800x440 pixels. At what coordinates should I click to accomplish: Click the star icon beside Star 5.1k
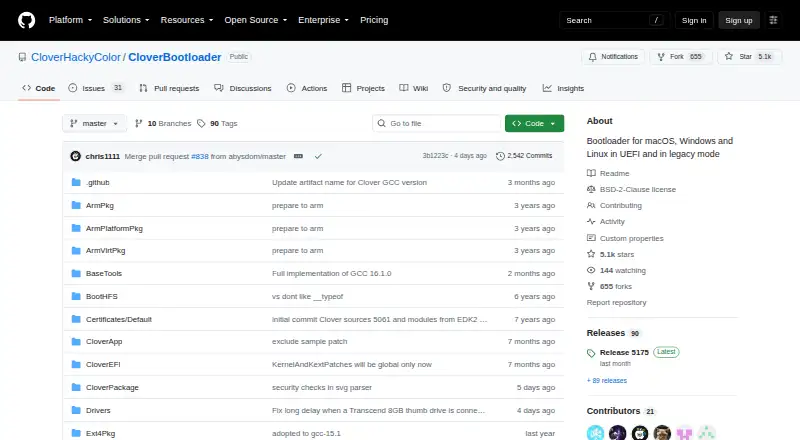(729, 57)
